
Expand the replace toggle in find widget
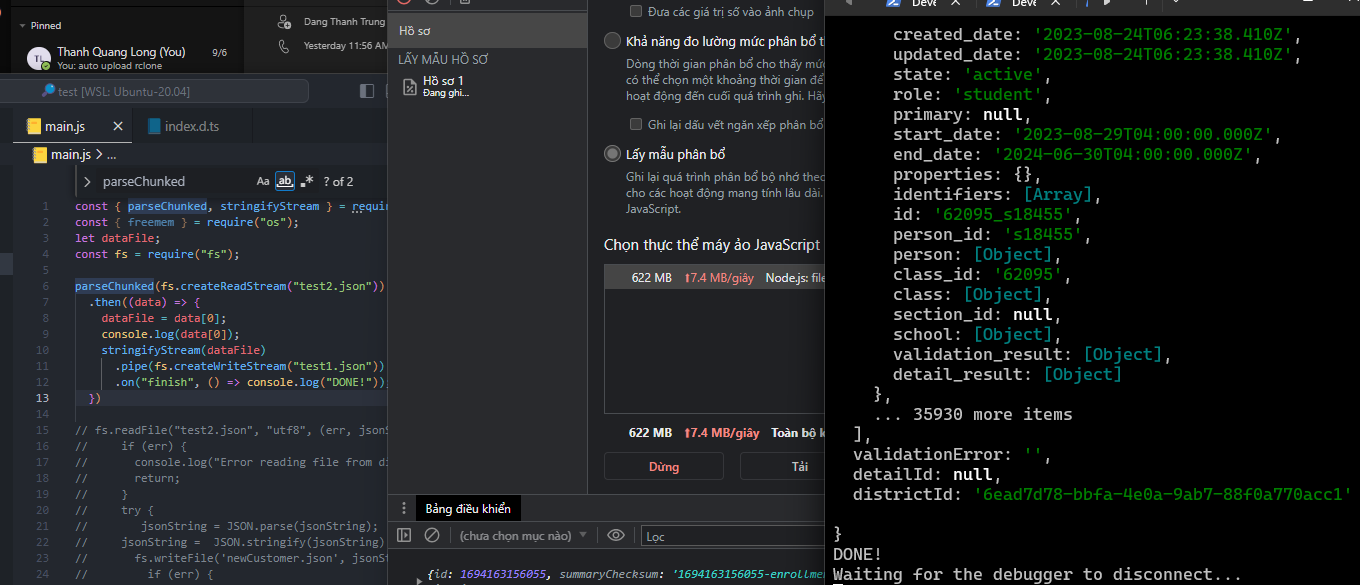[87, 182]
